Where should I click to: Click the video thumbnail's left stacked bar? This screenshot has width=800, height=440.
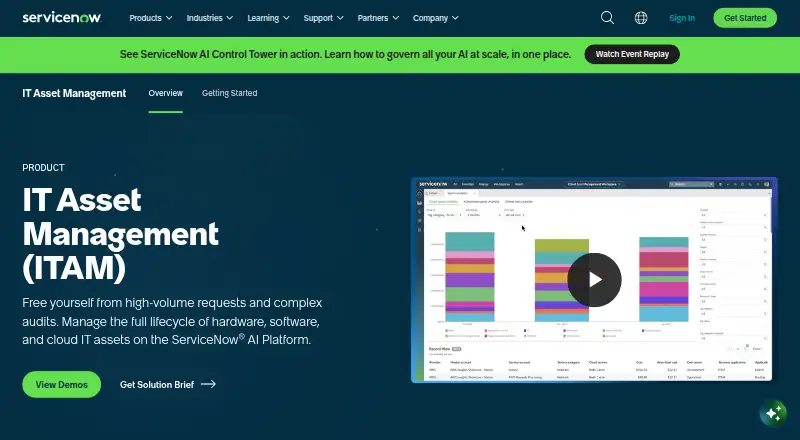[470, 277]
